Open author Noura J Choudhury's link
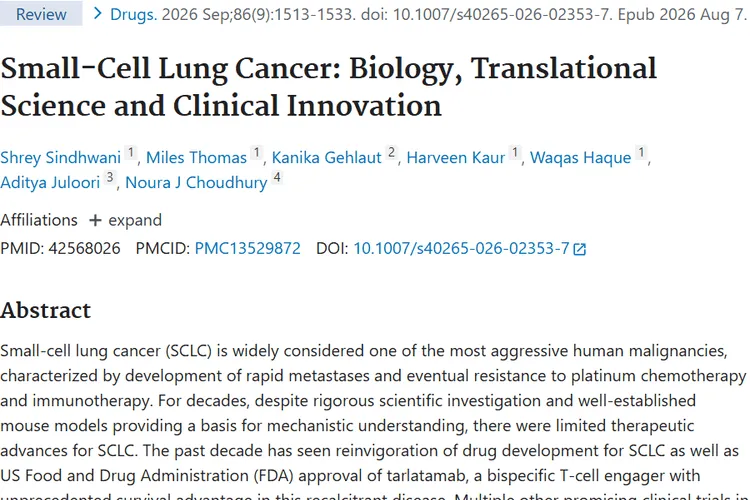 (x=196, y=182)
